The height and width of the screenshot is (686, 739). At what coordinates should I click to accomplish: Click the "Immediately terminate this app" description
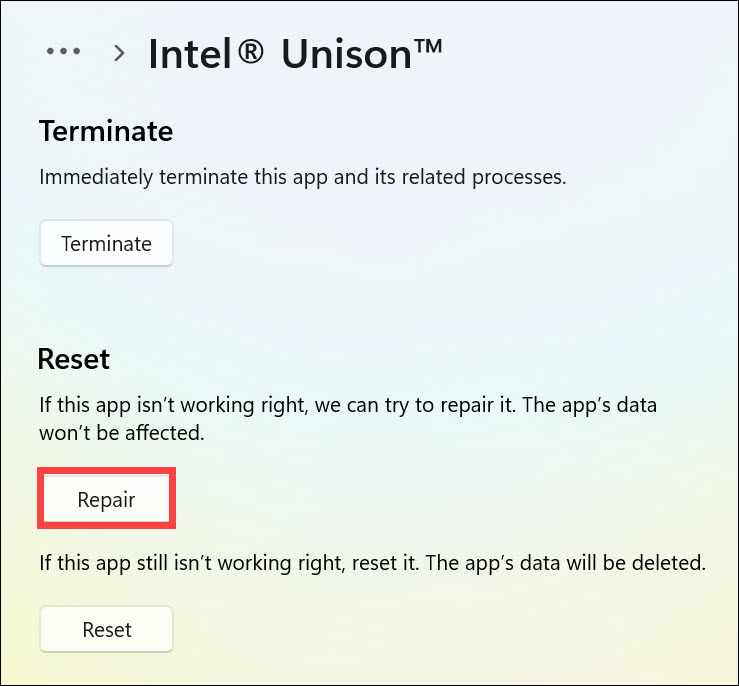pyautogui.click(x=200, y=178)
